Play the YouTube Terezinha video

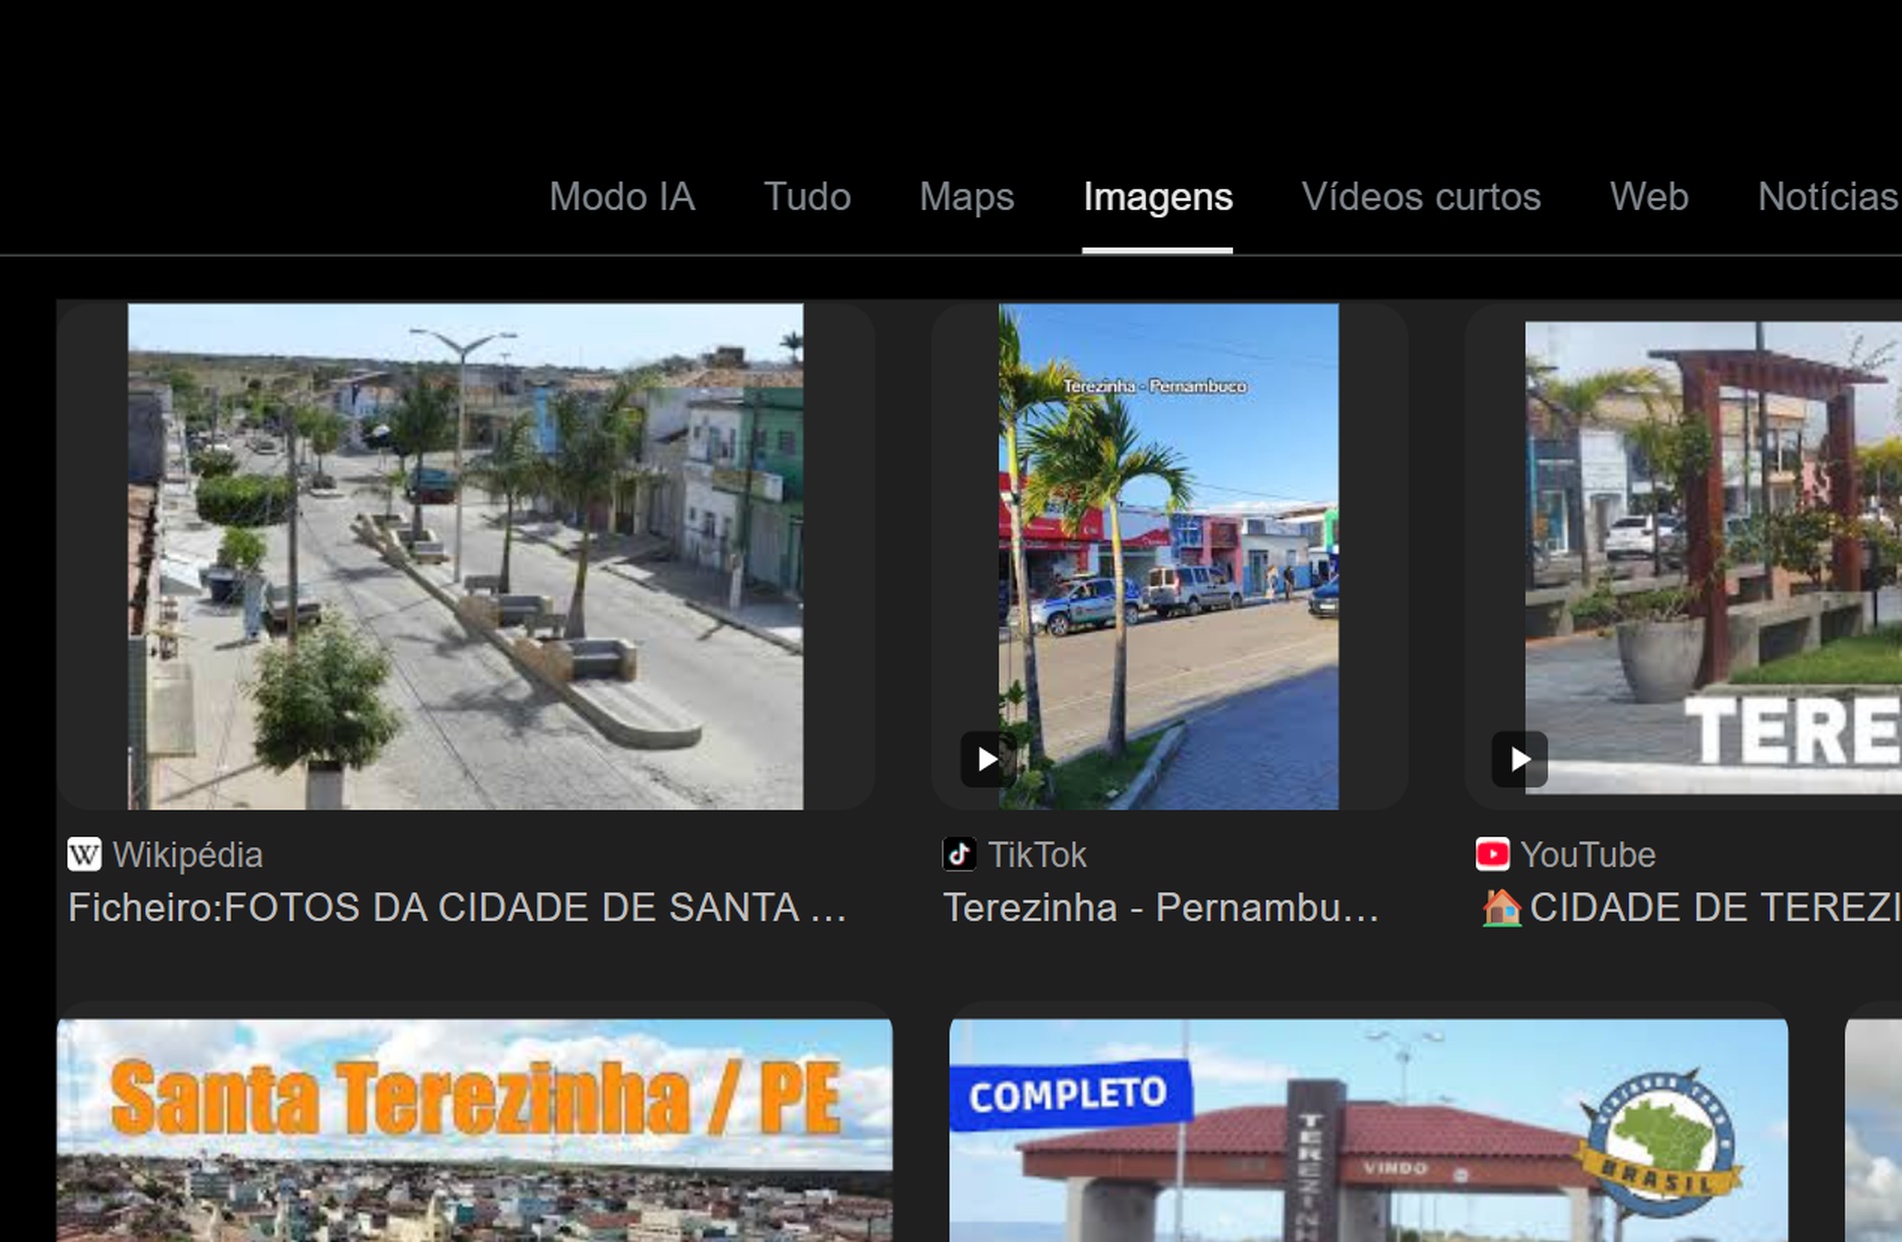[x=1519, y=760]
